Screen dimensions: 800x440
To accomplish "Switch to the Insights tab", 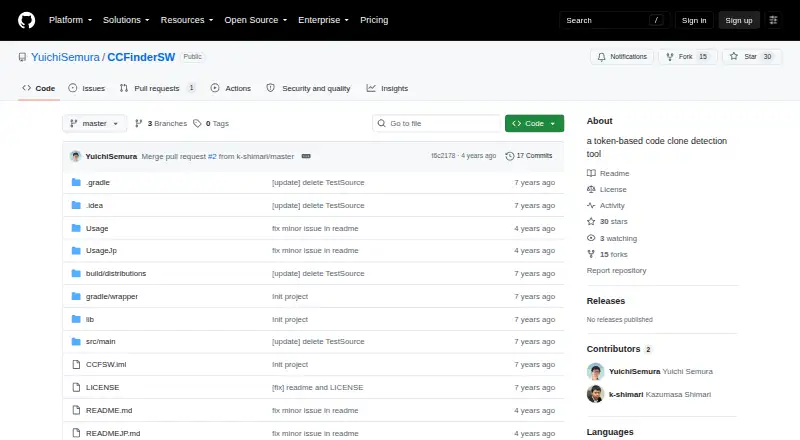I will [387, 88].
